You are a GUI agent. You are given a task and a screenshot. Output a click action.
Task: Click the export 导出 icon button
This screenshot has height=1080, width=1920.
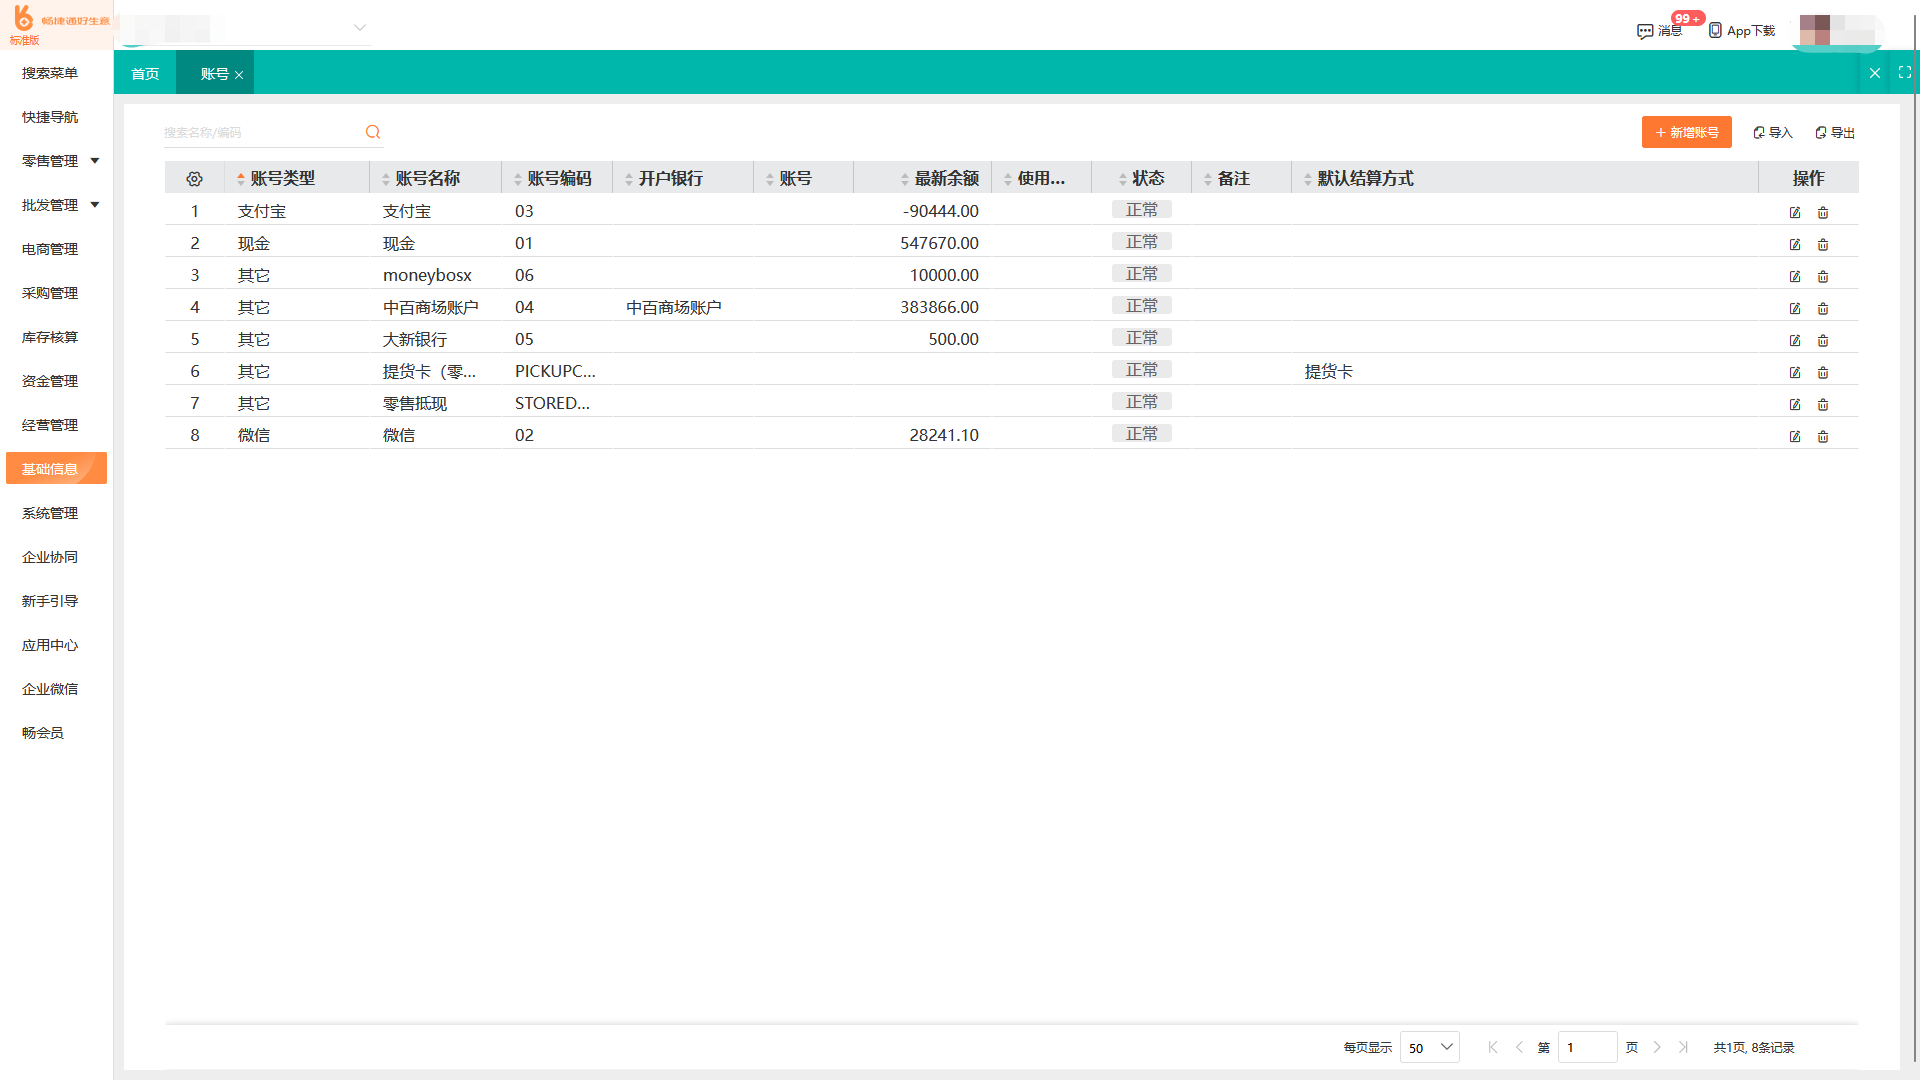point(1834,132)
